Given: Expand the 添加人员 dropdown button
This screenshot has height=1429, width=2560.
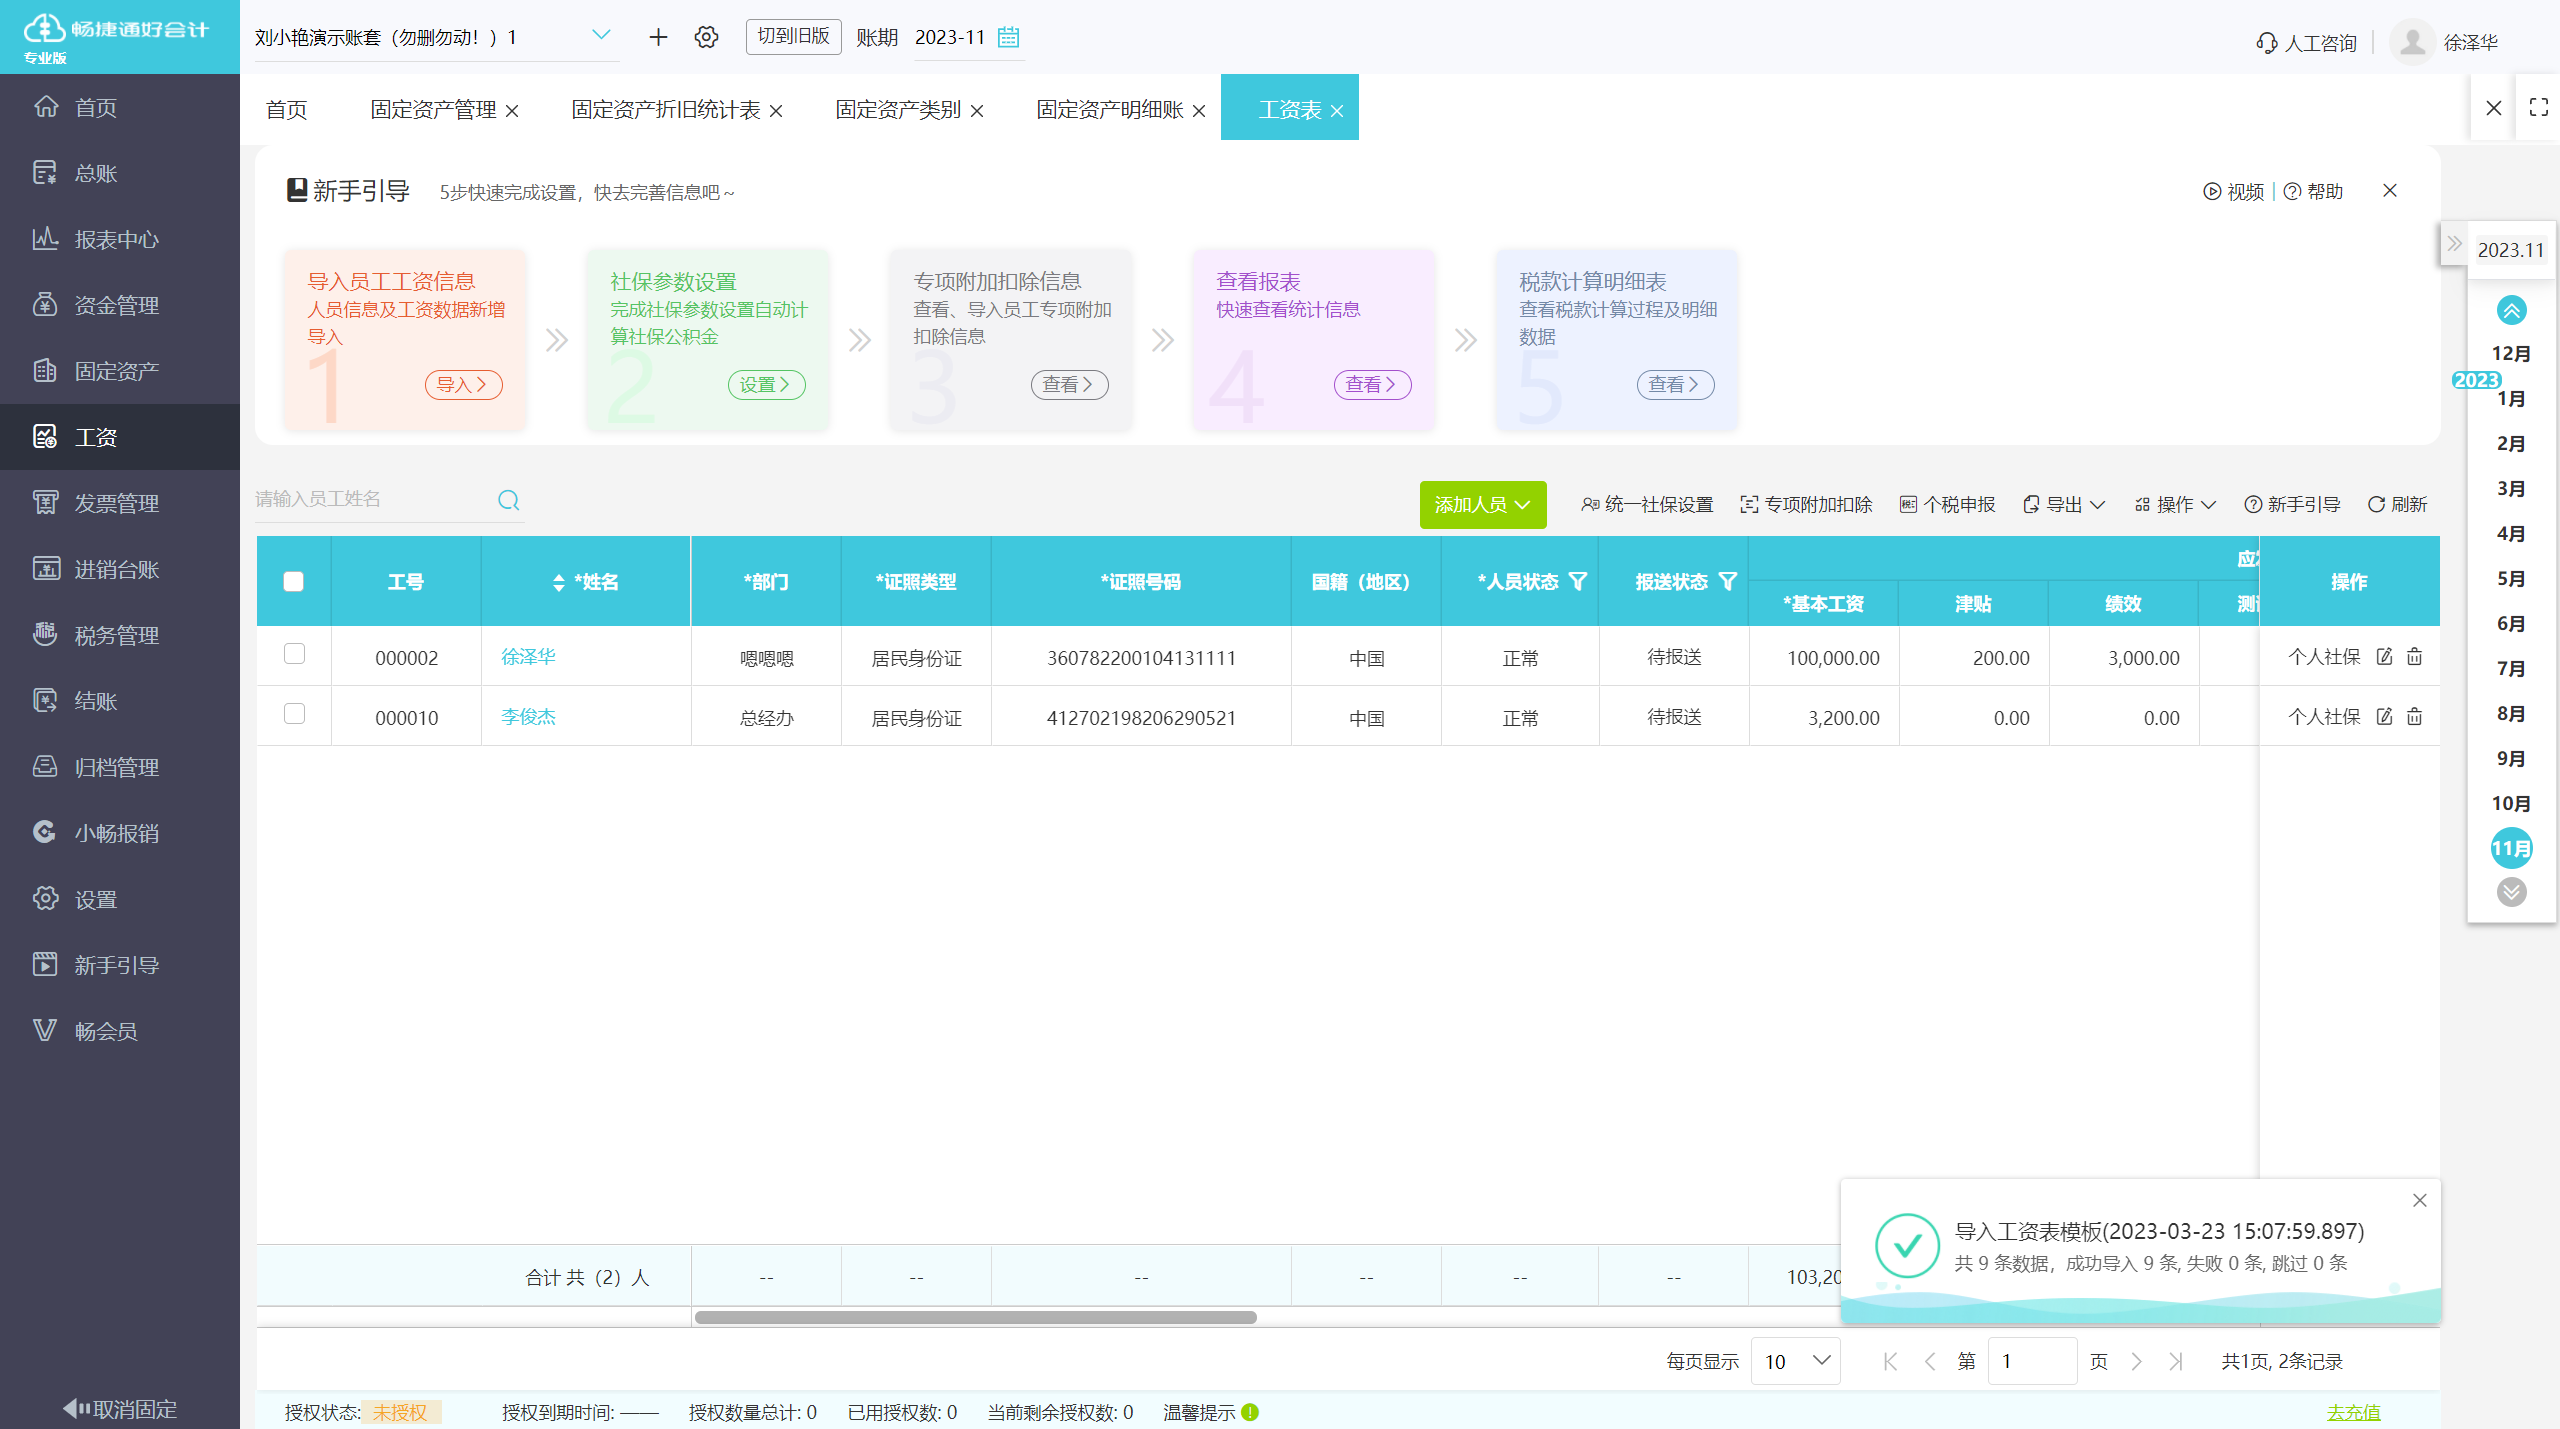Looking at the screenshot, I should [1526, 506].
